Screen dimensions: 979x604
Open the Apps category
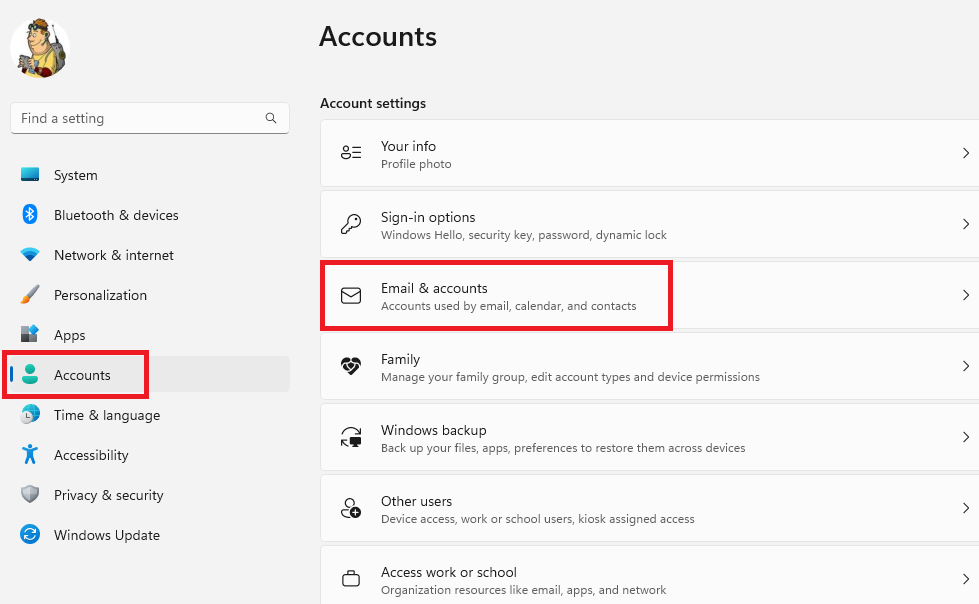pos(150,335)
